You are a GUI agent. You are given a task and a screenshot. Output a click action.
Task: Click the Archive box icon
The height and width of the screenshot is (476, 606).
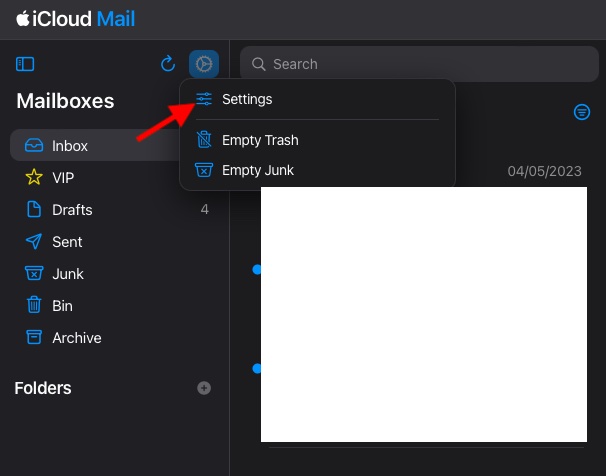(34, 337)
